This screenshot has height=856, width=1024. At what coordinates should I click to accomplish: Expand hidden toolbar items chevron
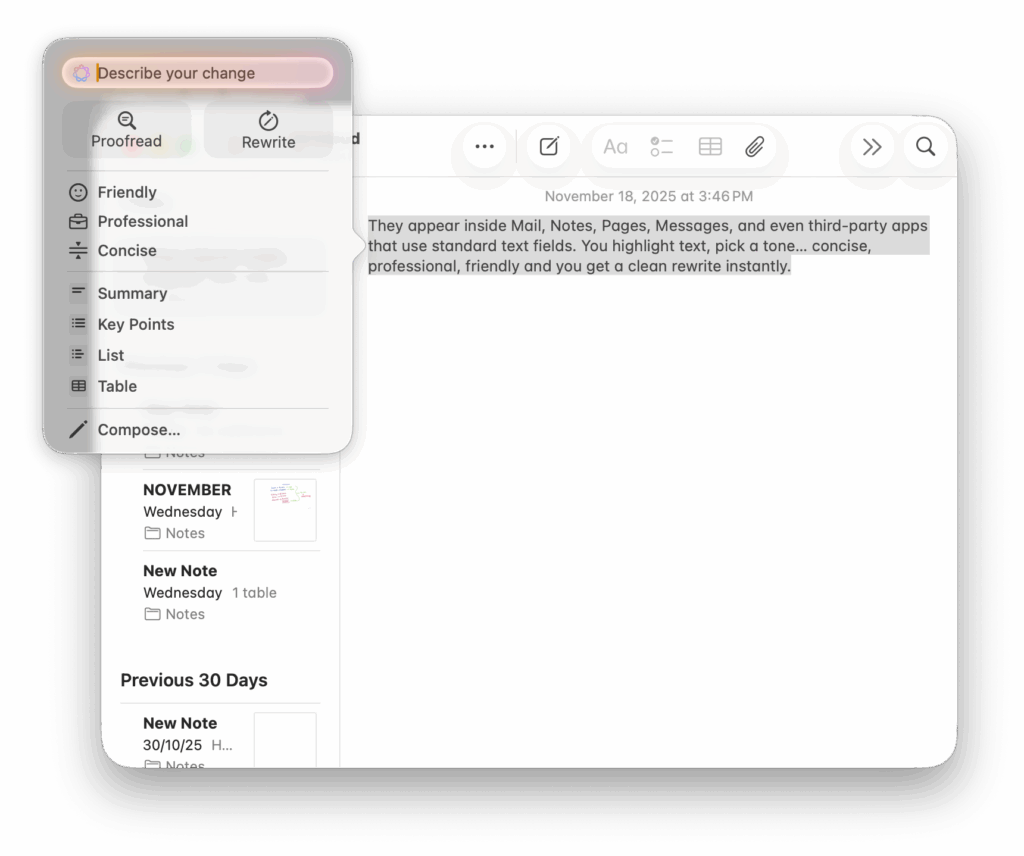pyautogui.click(x=872, y=147)
